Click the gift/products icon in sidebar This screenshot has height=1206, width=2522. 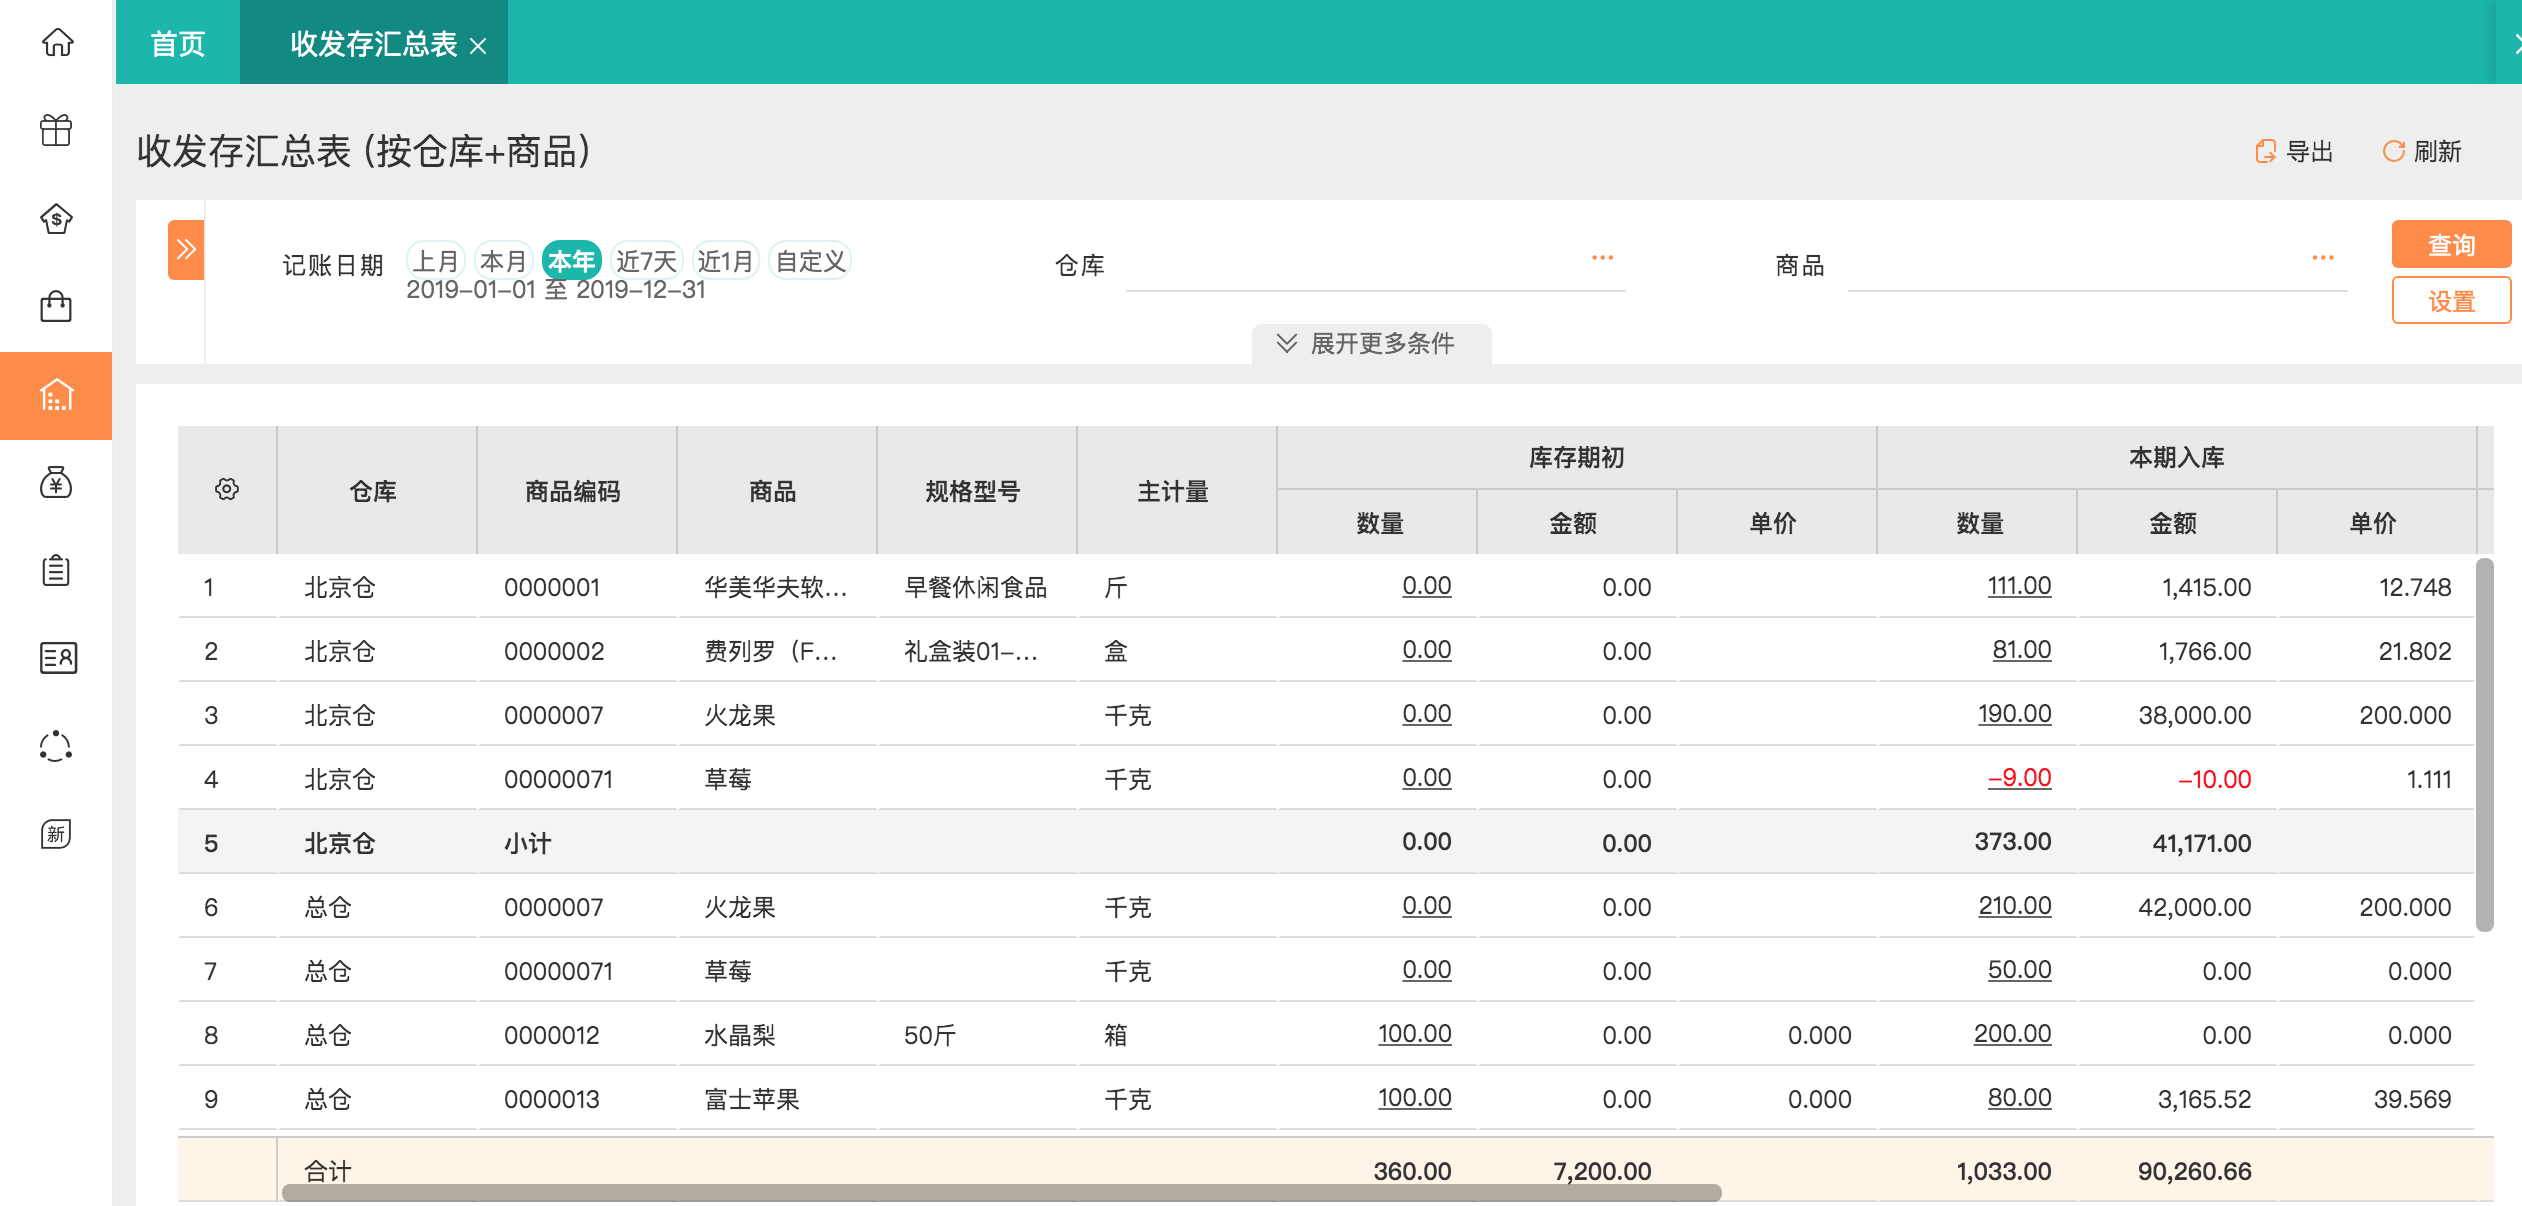[60, 130]
